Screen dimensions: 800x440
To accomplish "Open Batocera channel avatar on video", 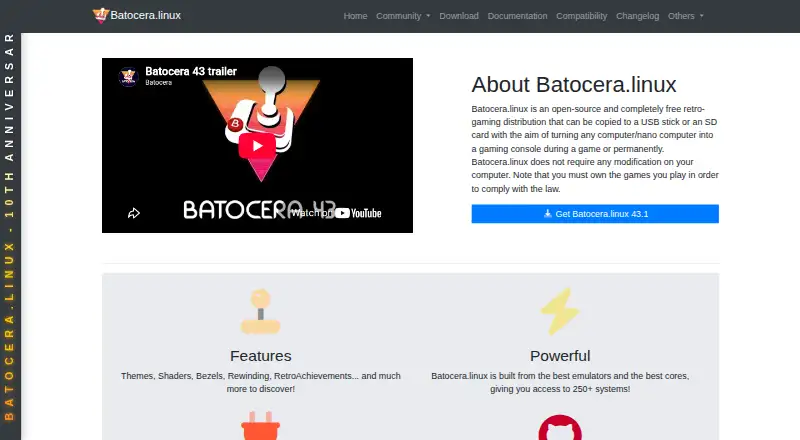I will (x=128, y=77).
